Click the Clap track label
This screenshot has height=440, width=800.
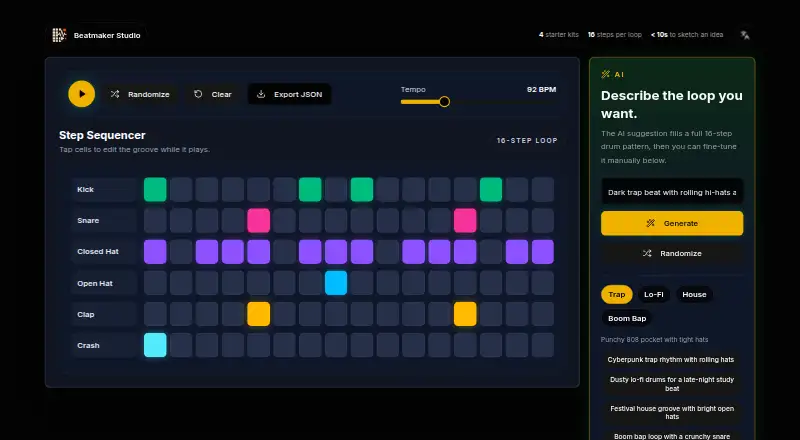tap(86, 314)
